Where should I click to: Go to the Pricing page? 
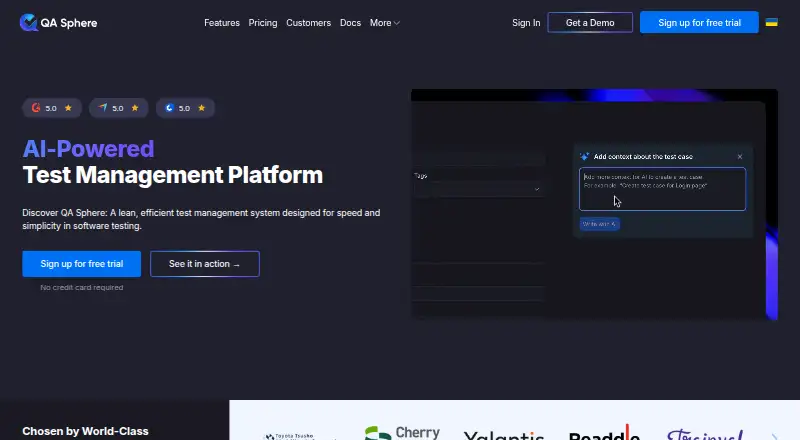tap(263, 23)
